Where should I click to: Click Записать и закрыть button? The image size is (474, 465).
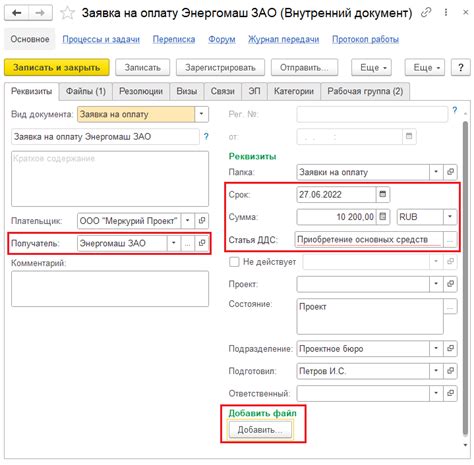click(x=57, y=68)
